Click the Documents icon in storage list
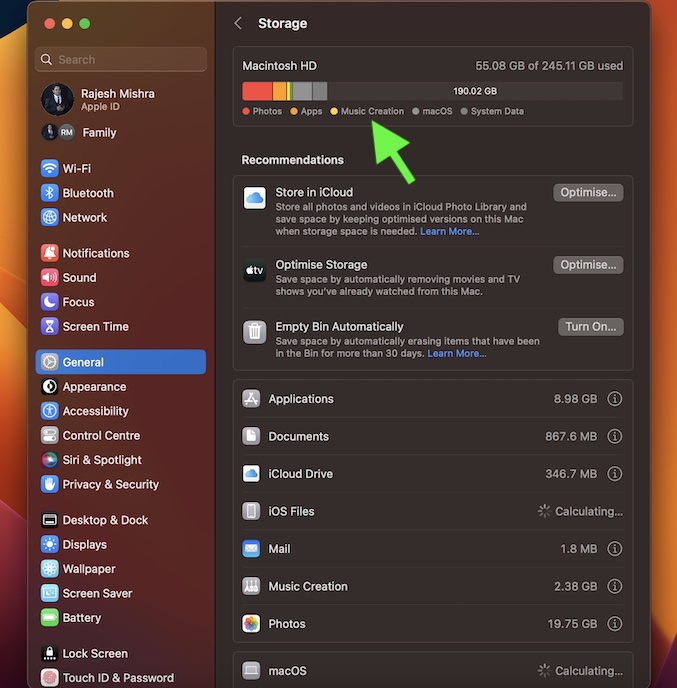Screen dimensions: 677x688 coord(251,436)
